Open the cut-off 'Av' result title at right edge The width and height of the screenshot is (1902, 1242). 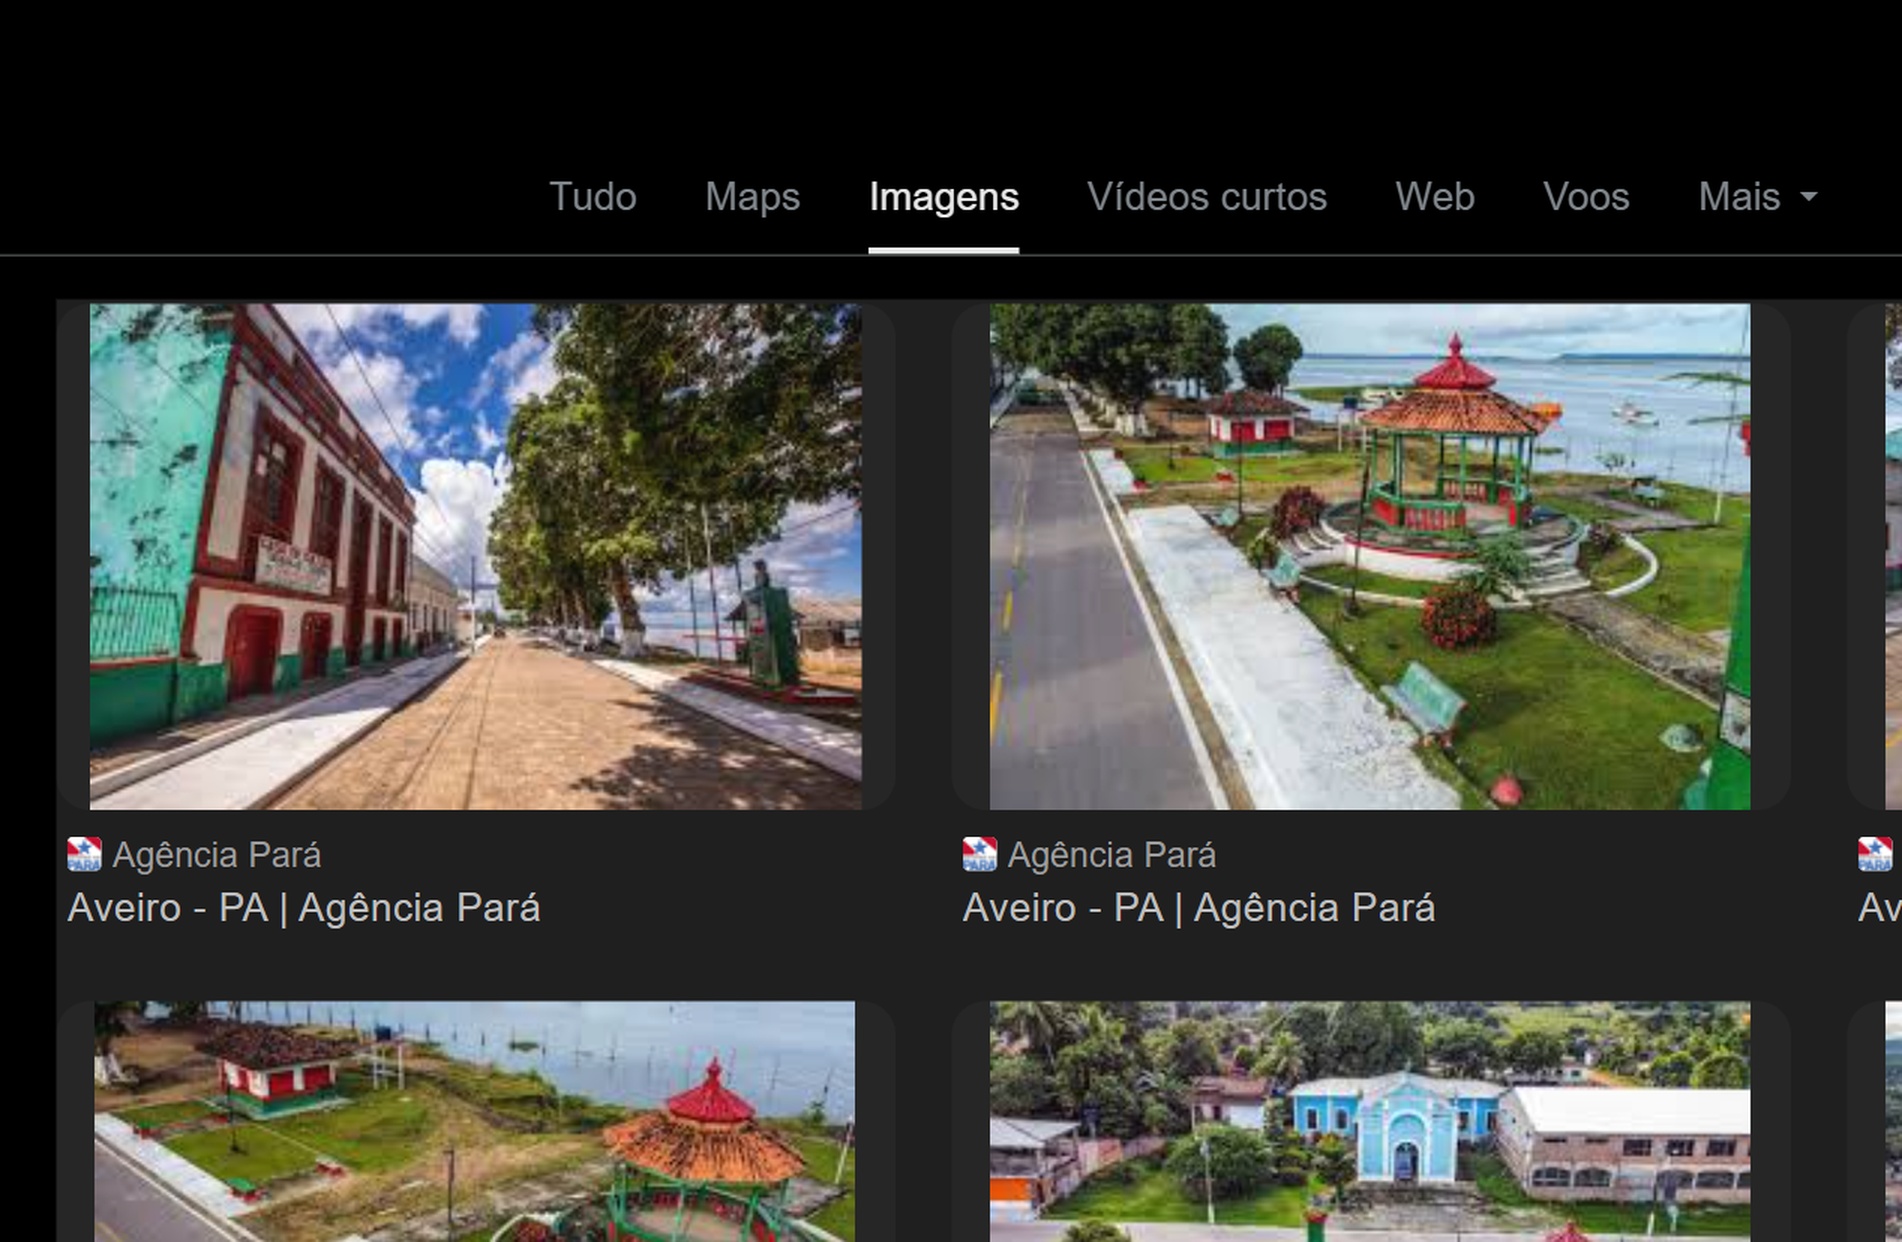1878,908
